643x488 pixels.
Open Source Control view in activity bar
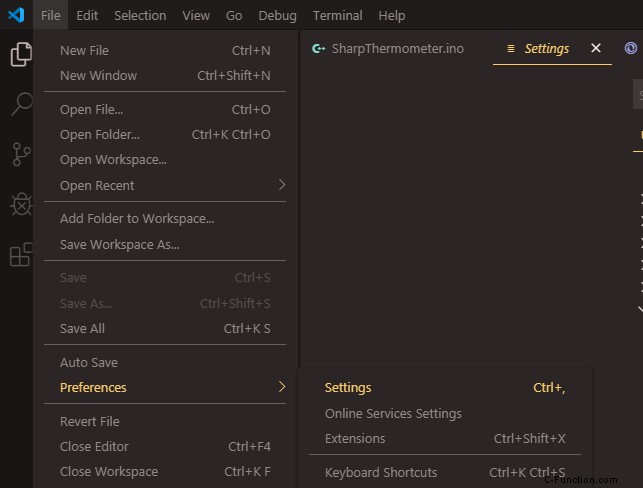(20, 154)
